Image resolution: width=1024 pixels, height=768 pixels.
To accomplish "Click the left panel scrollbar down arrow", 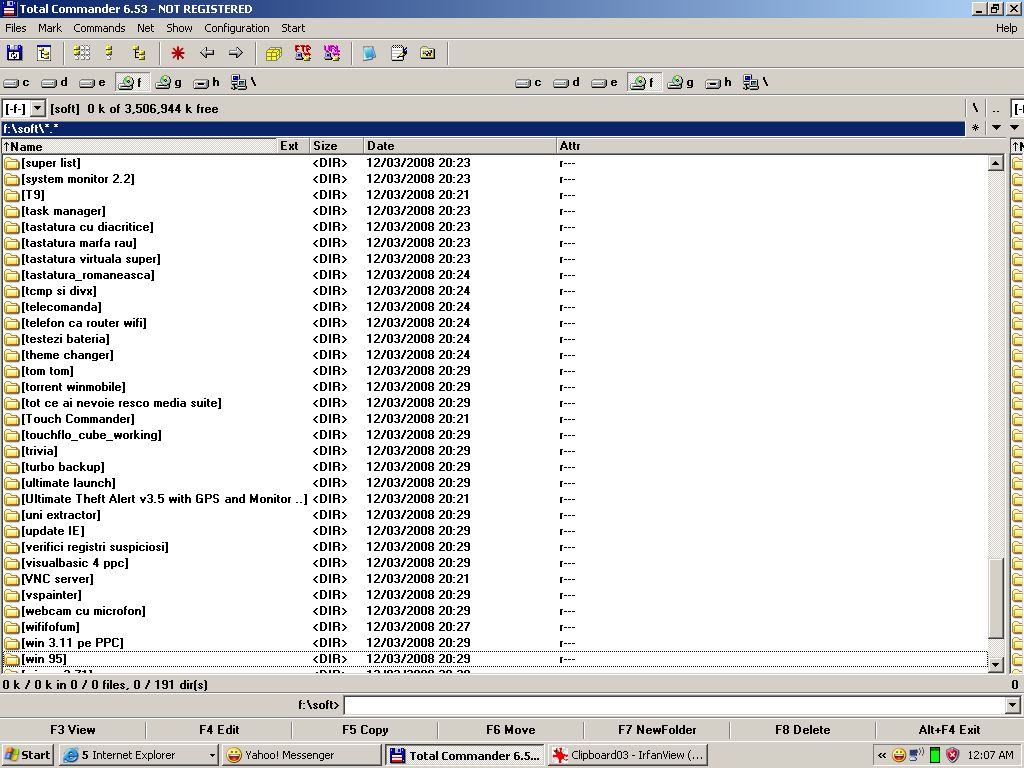I will point(995,663).
